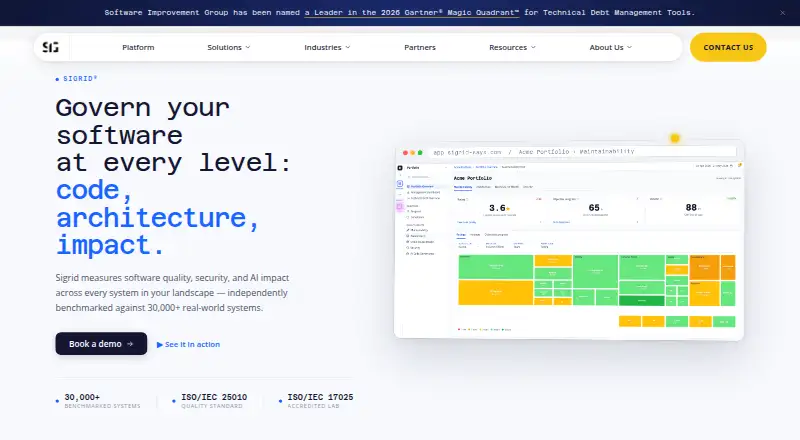Viewport: 800px width, 440px height.
Task: Click the Acme Portfolio heading in the dashboard
Action: tap(472, 178)
